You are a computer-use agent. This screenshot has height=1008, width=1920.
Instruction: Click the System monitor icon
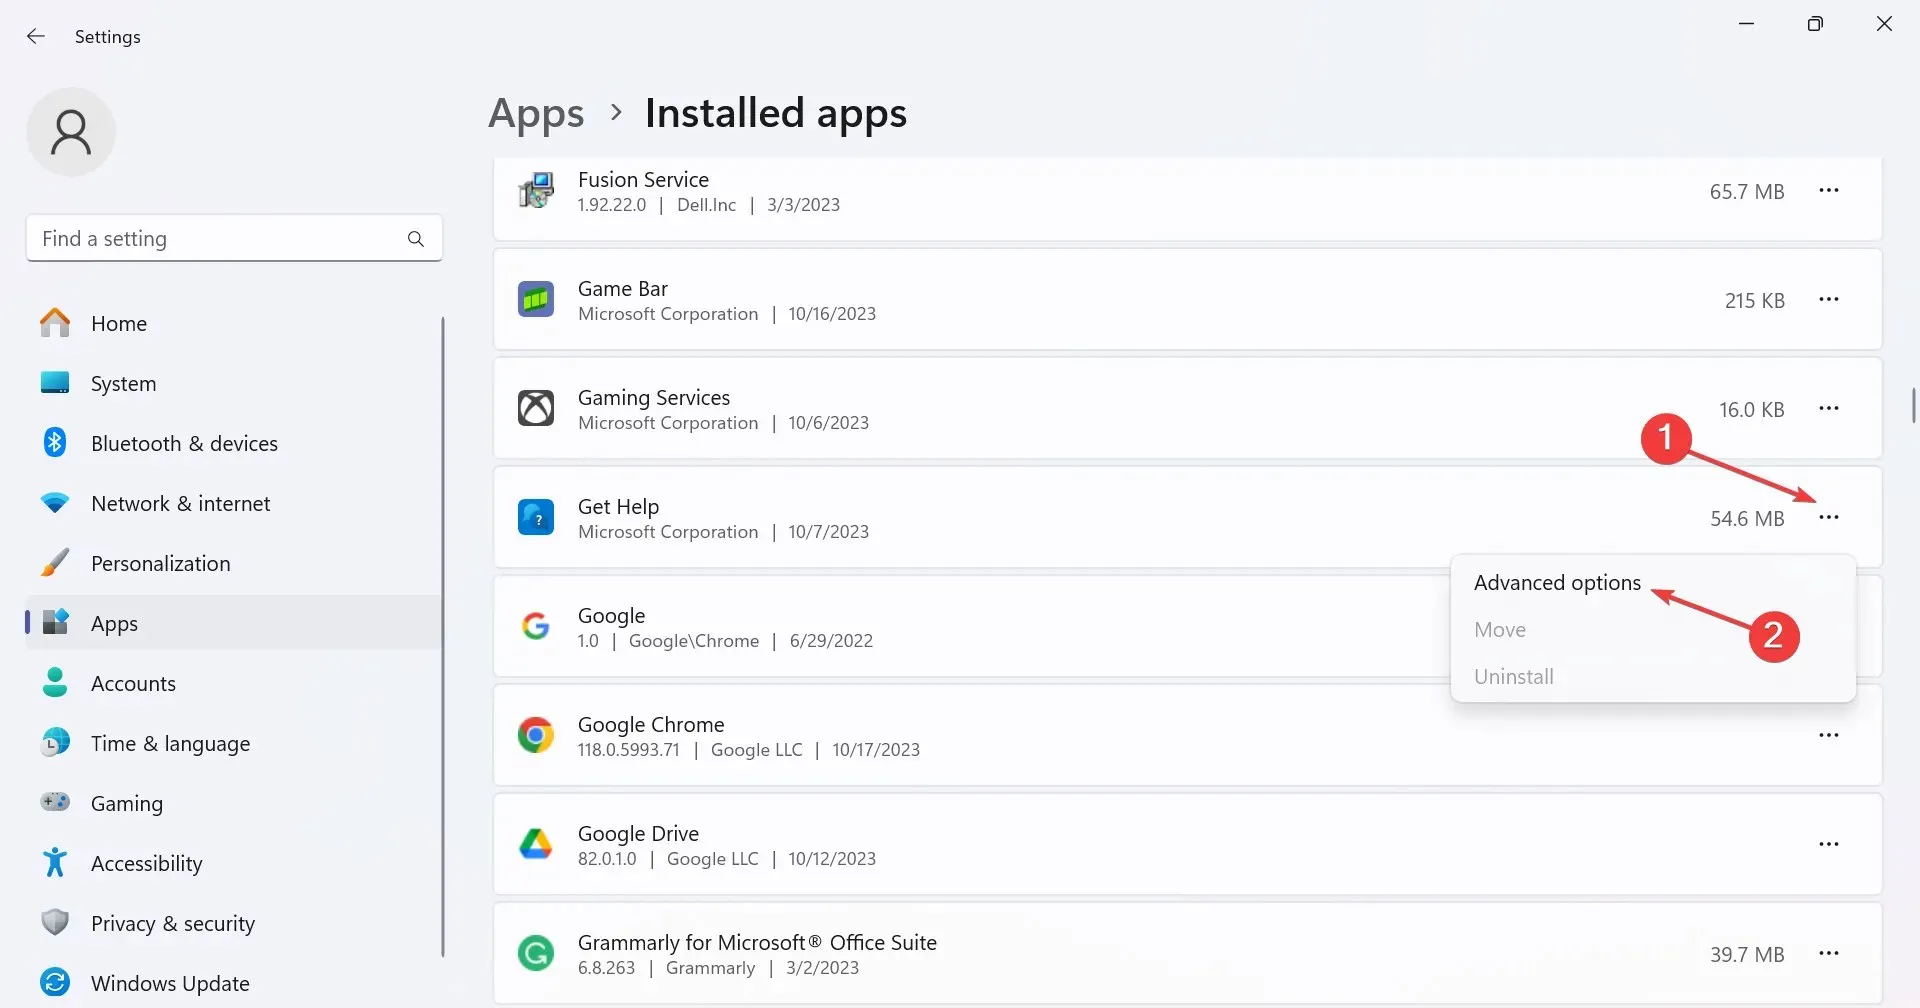tap(55, 383)
